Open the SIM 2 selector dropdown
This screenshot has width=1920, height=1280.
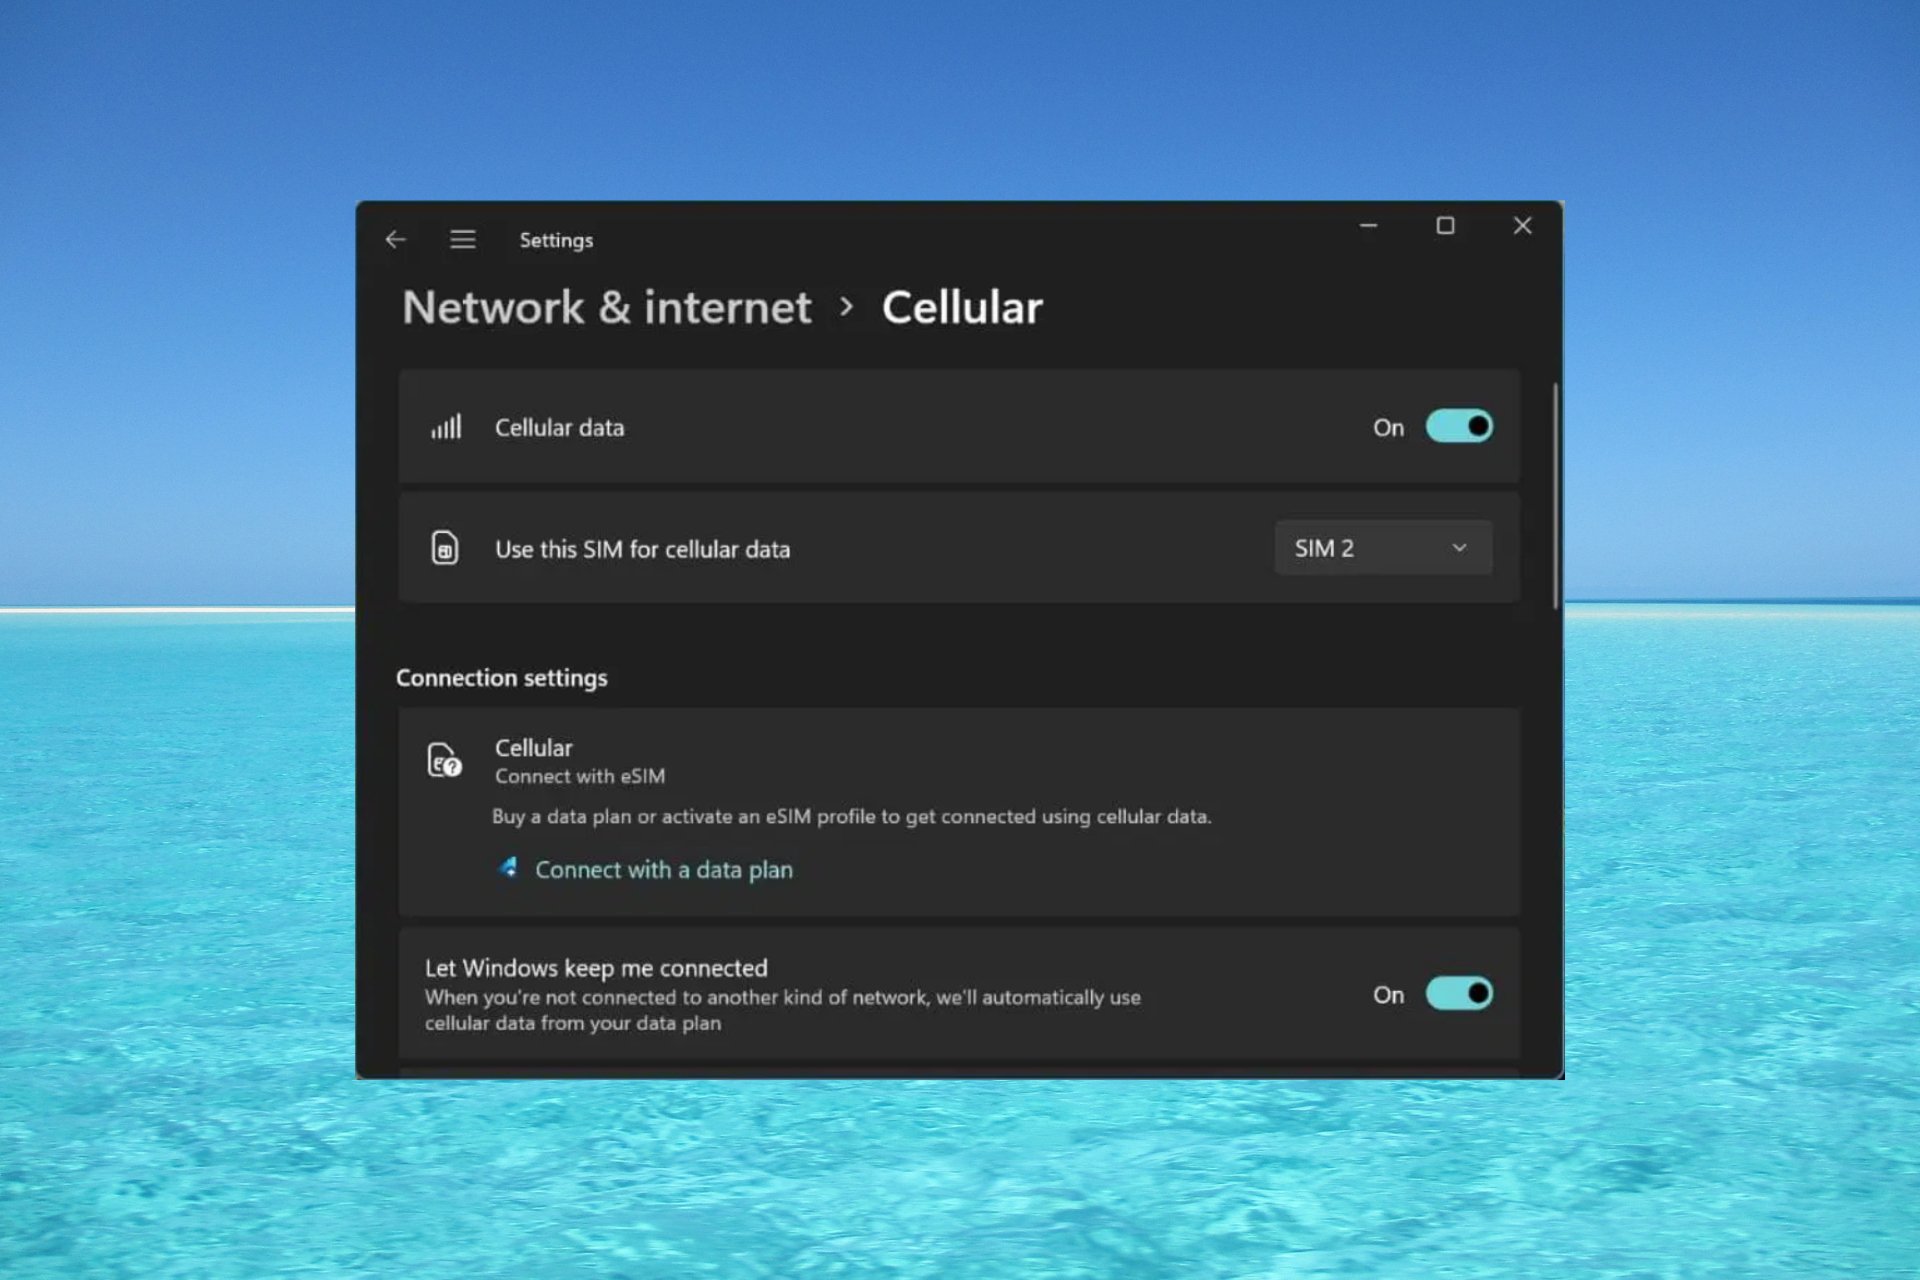pyautogui.click(x=1379, y=547)
